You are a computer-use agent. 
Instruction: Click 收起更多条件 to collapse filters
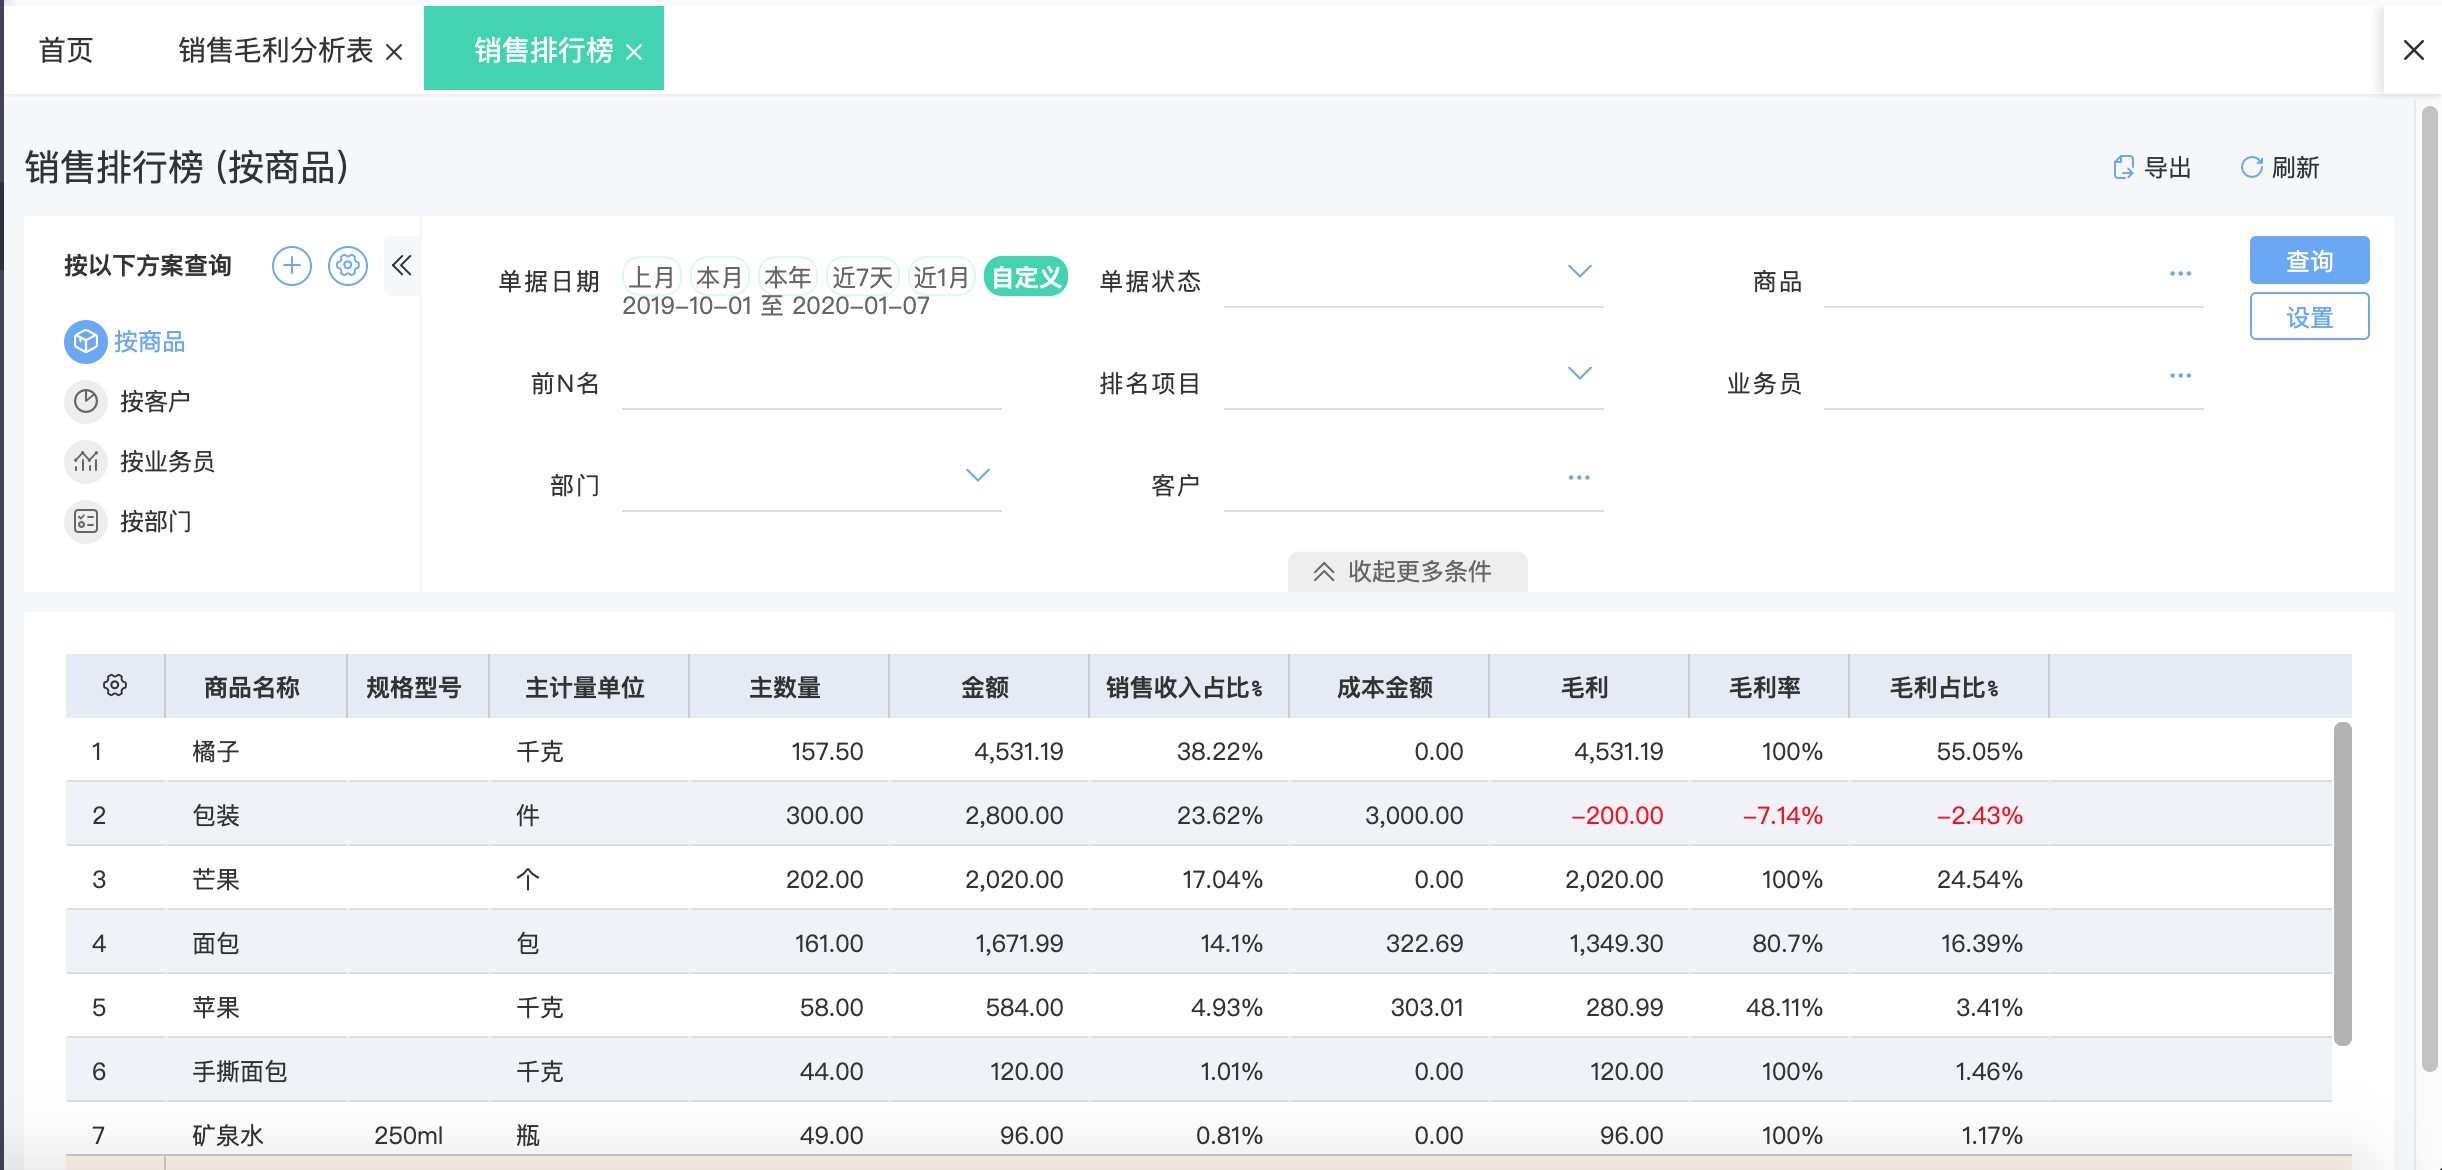click(1400, 570)
